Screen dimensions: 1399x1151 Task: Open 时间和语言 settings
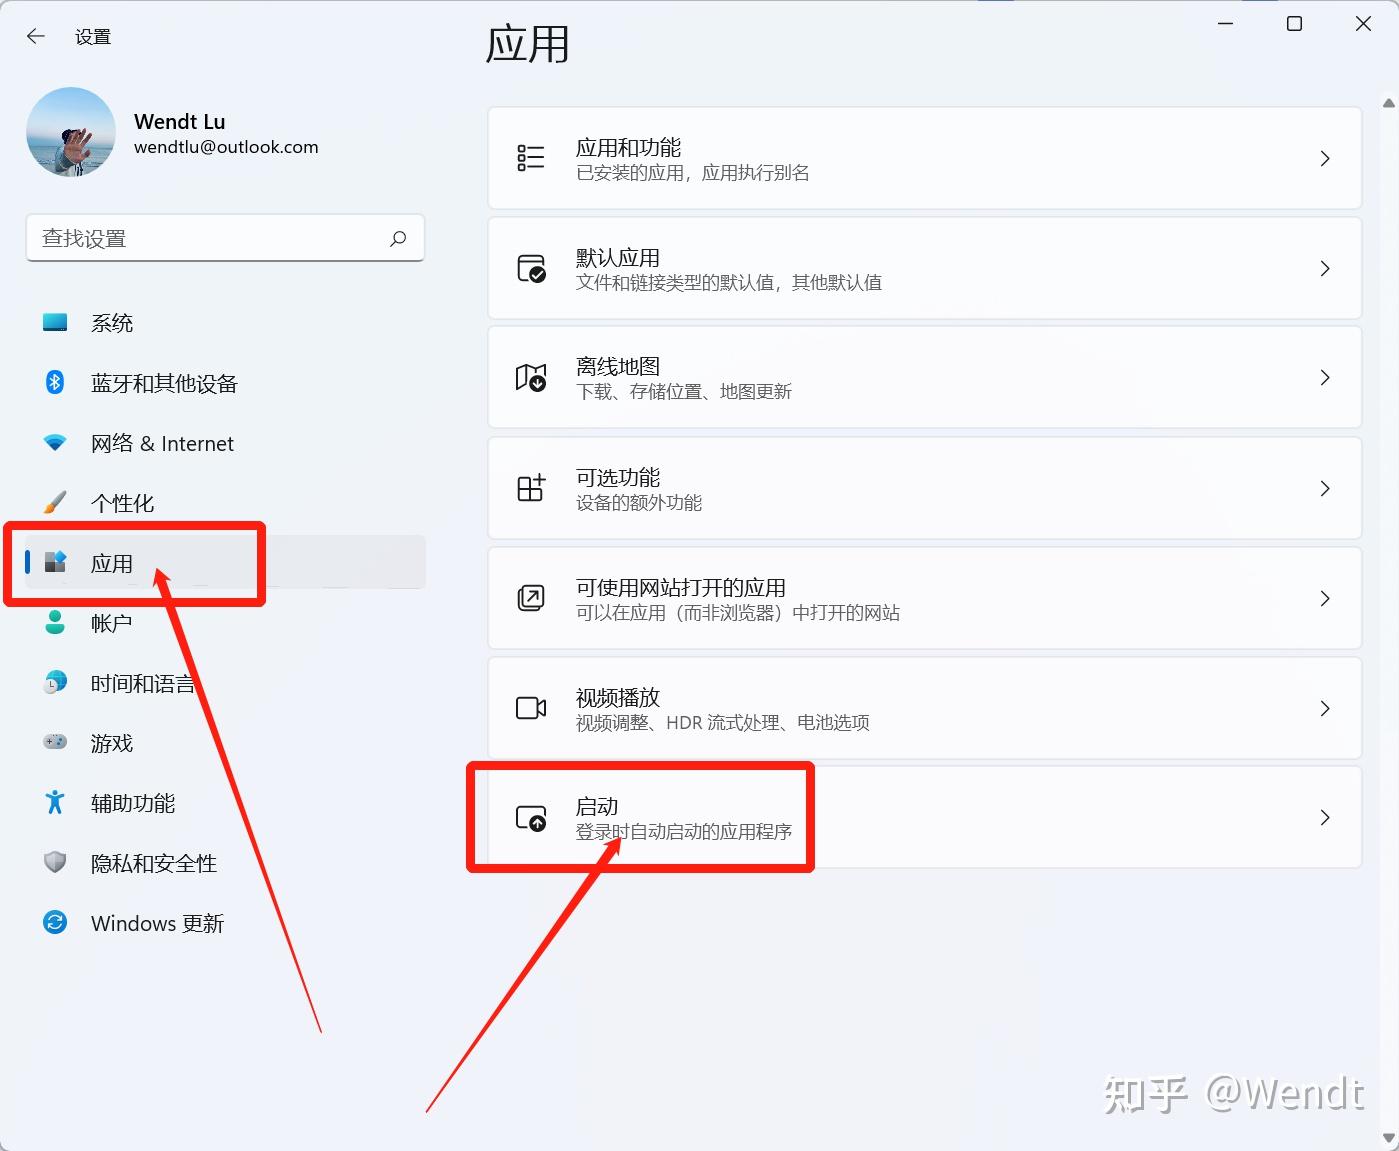142,683
